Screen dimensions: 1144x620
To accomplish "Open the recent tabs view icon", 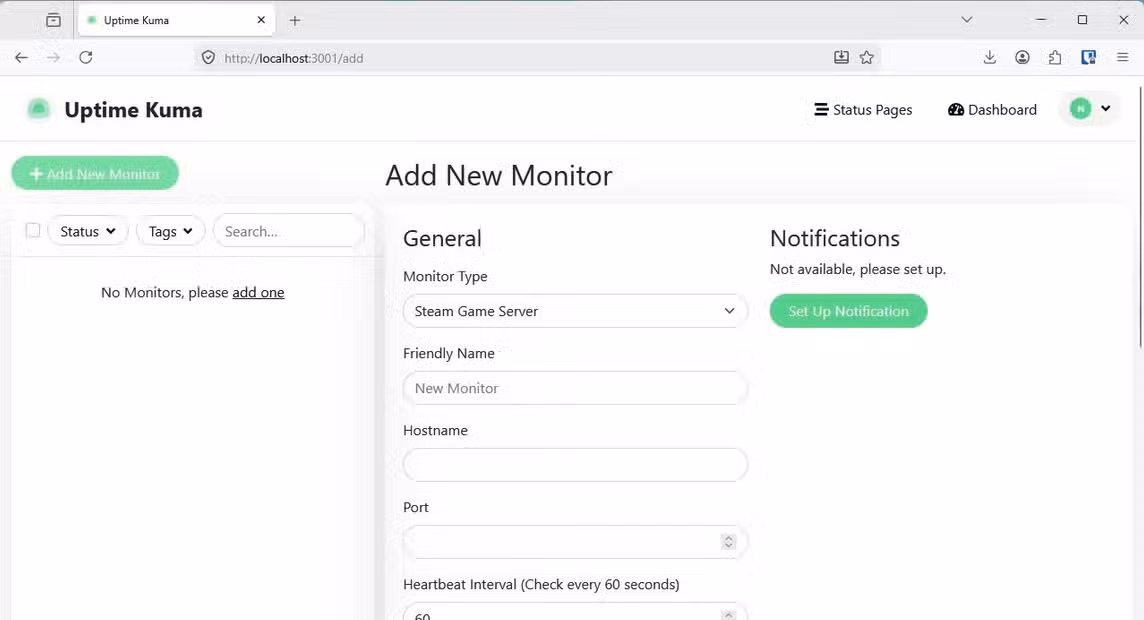I will pos(53,20).
